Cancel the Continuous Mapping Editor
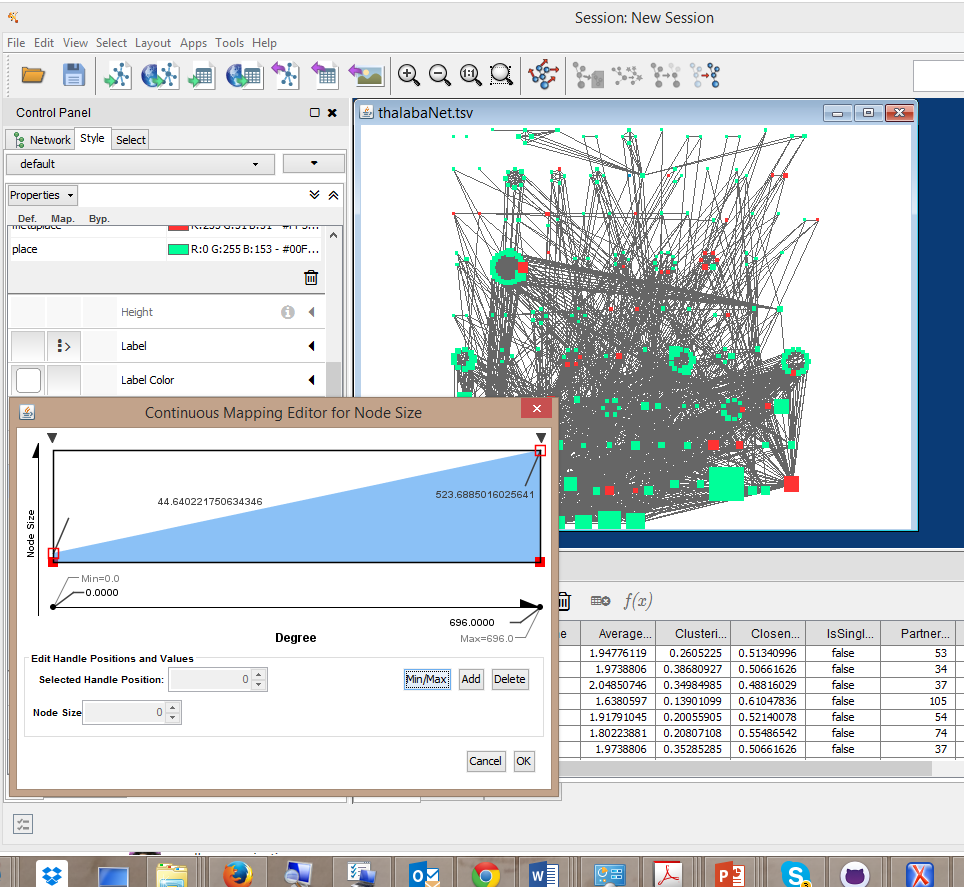The height and width of the screenshot is (887, 964). (486, 761)
